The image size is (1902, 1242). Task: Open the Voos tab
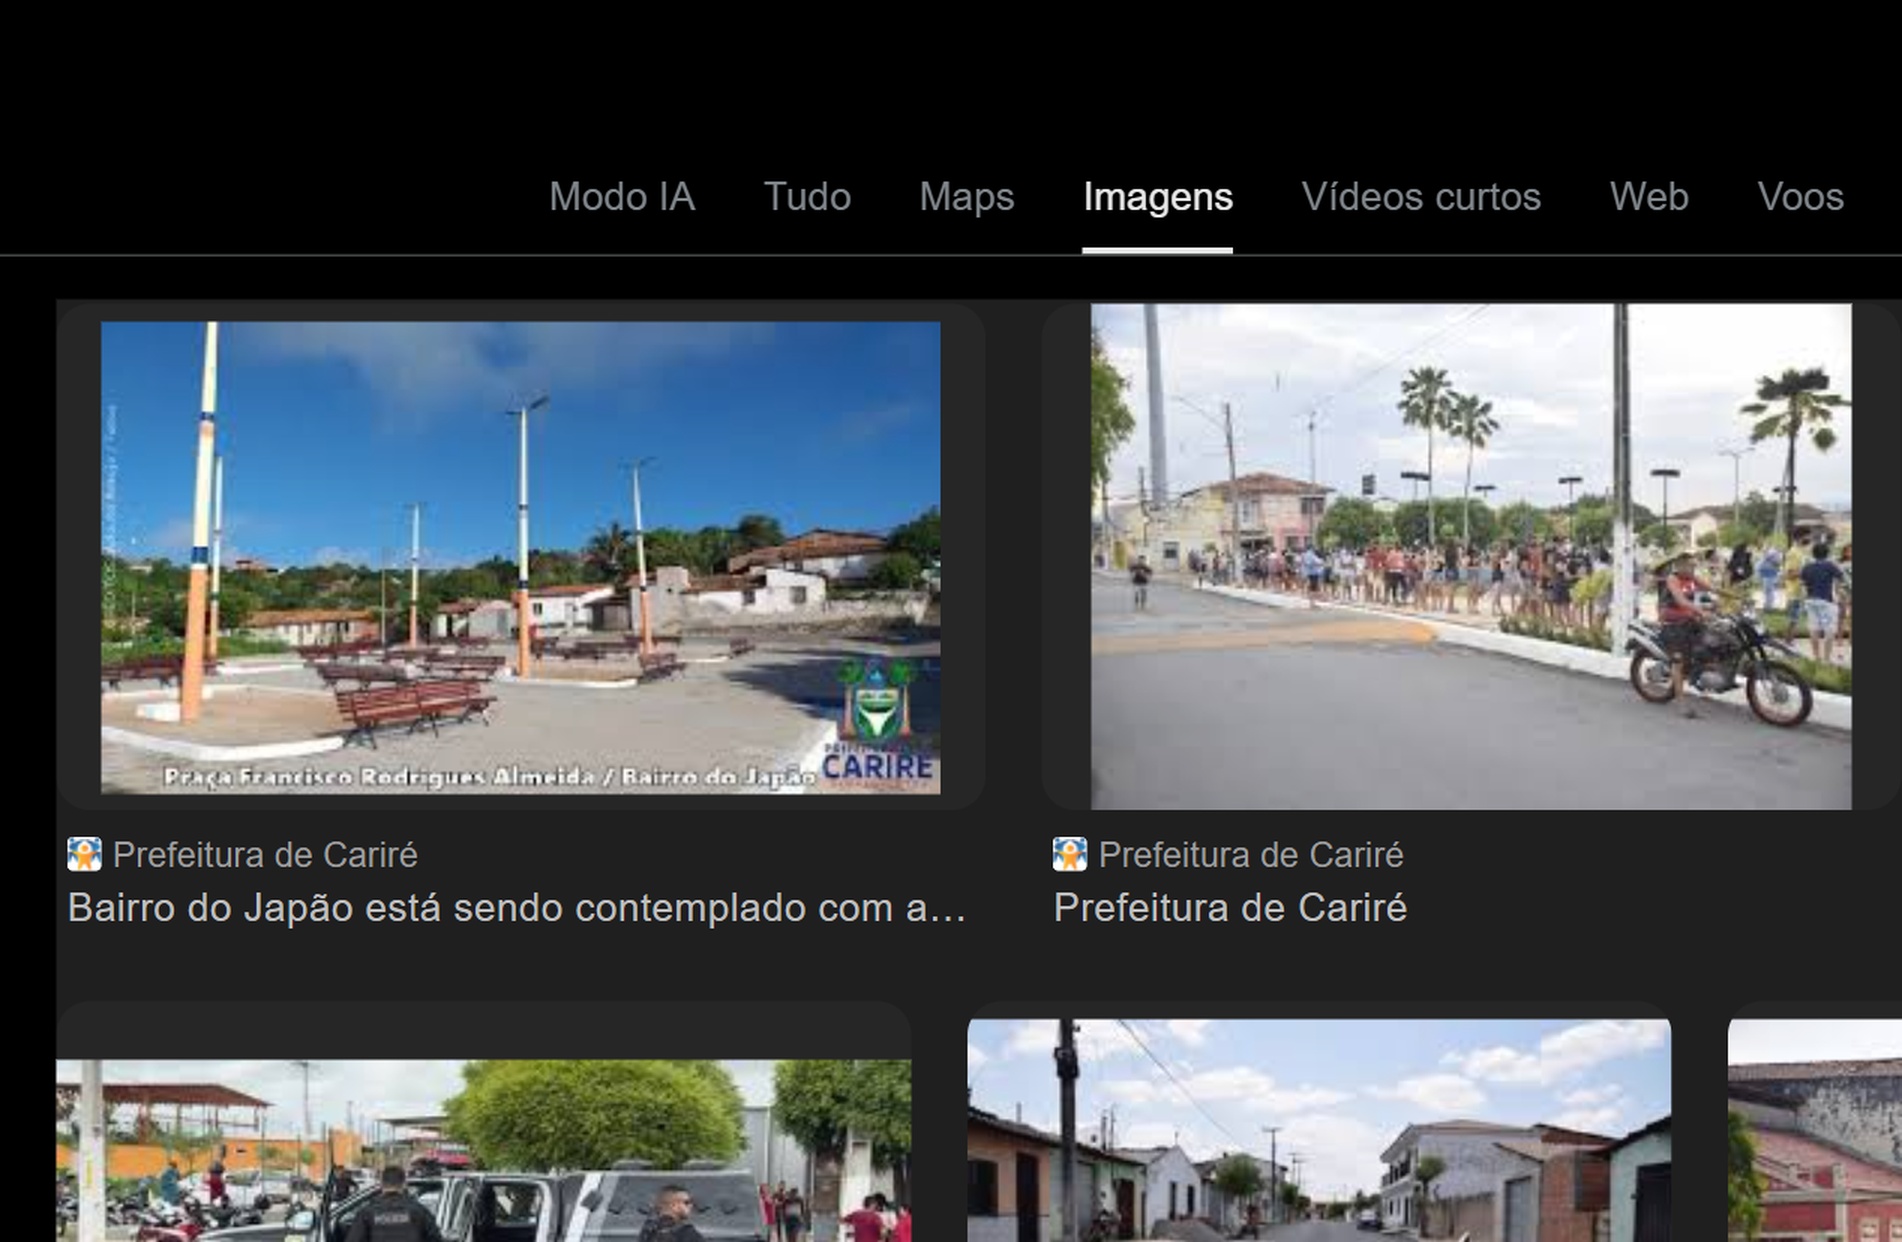pos(1802,198)
